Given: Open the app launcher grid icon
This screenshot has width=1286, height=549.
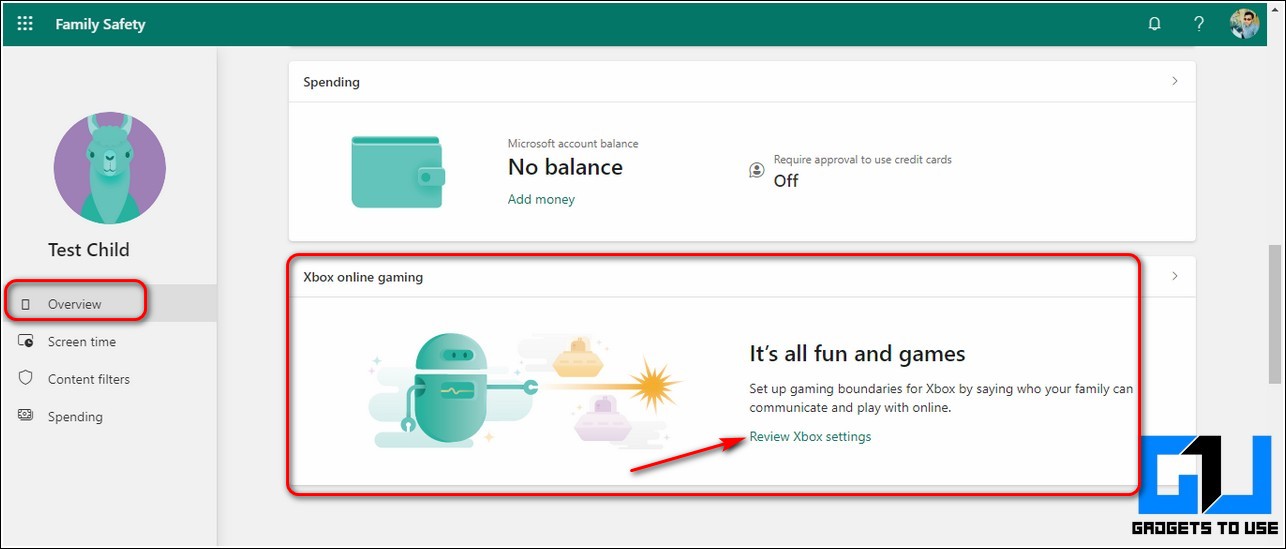Looking at the screenshot, I should point(25,24).
